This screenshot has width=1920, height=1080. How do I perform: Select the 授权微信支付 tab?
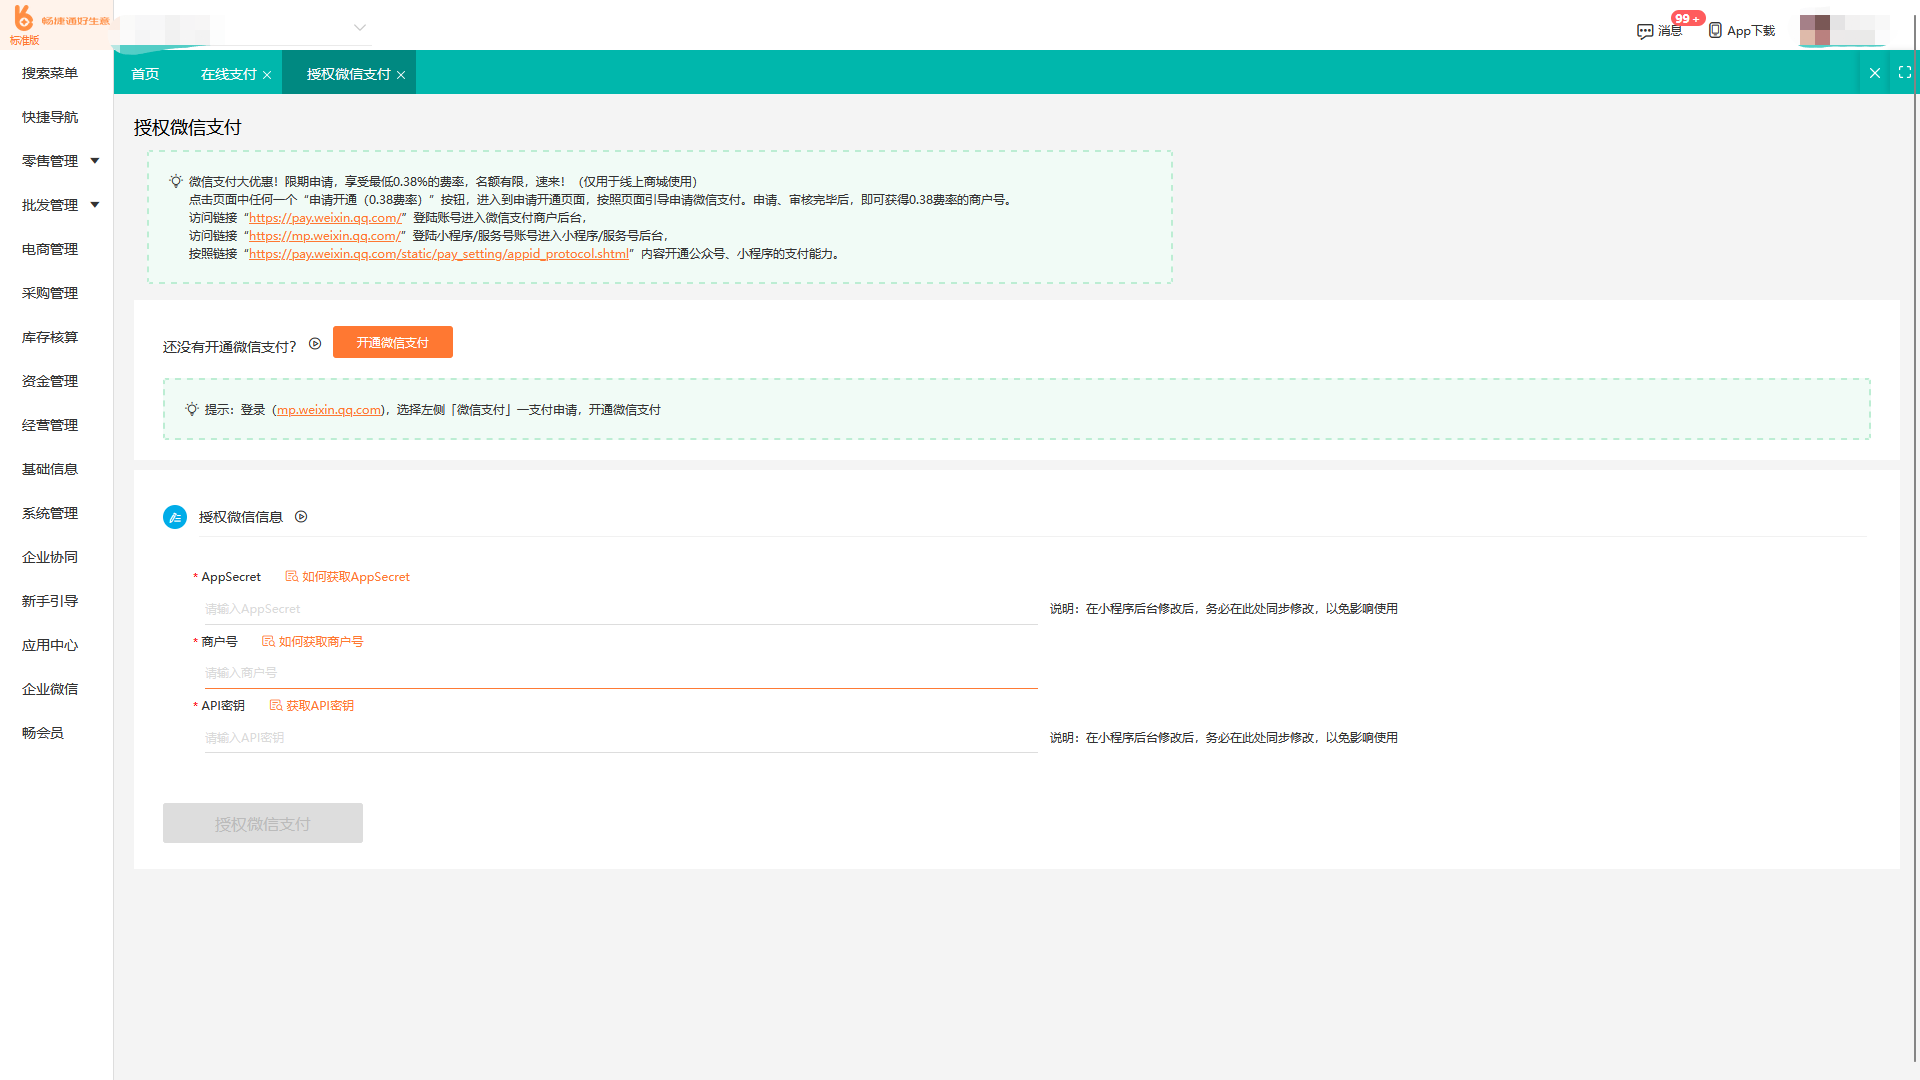pyautogui.click(x=348, y=73)
